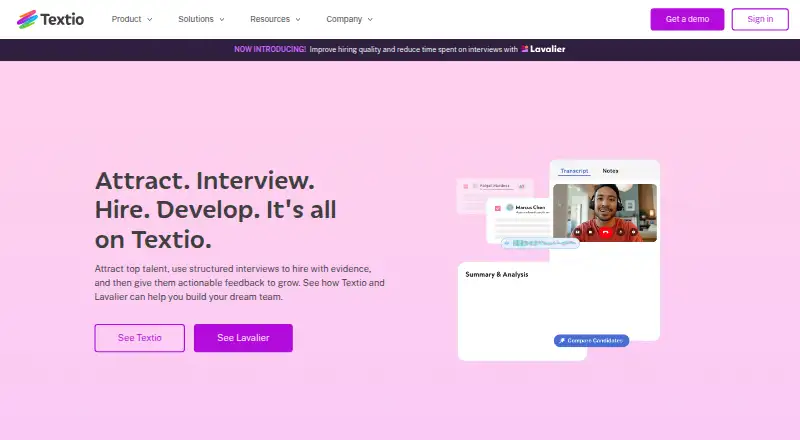Click the red hang-up icon on the video
The width and height of the screenshot is (800, 440).
(x=605, y=232)
